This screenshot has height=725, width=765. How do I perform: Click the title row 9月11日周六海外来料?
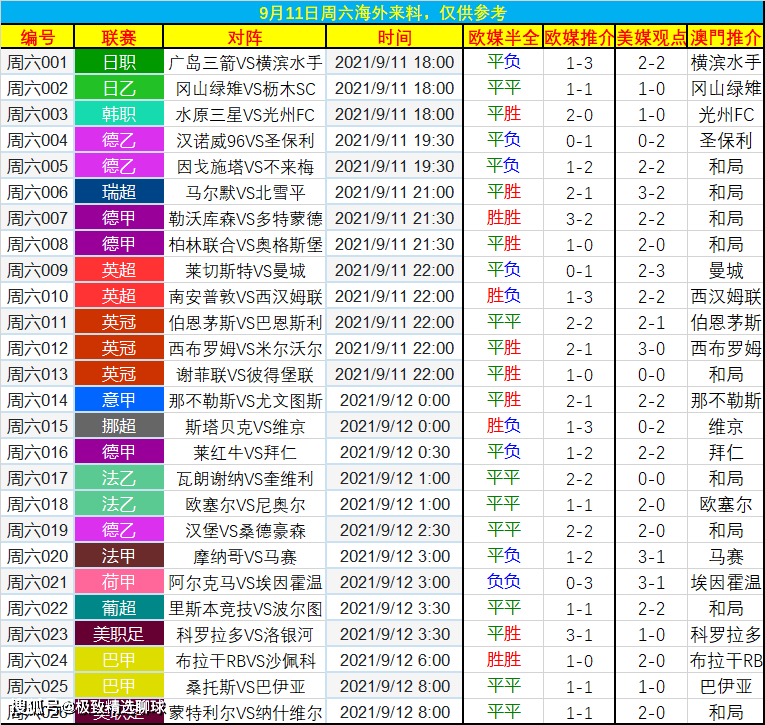point(382,13)
